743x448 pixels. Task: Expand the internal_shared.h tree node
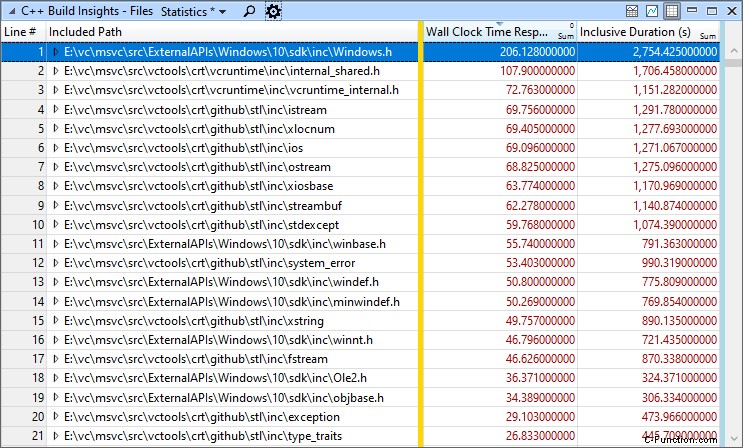click(x=55, y=71)
